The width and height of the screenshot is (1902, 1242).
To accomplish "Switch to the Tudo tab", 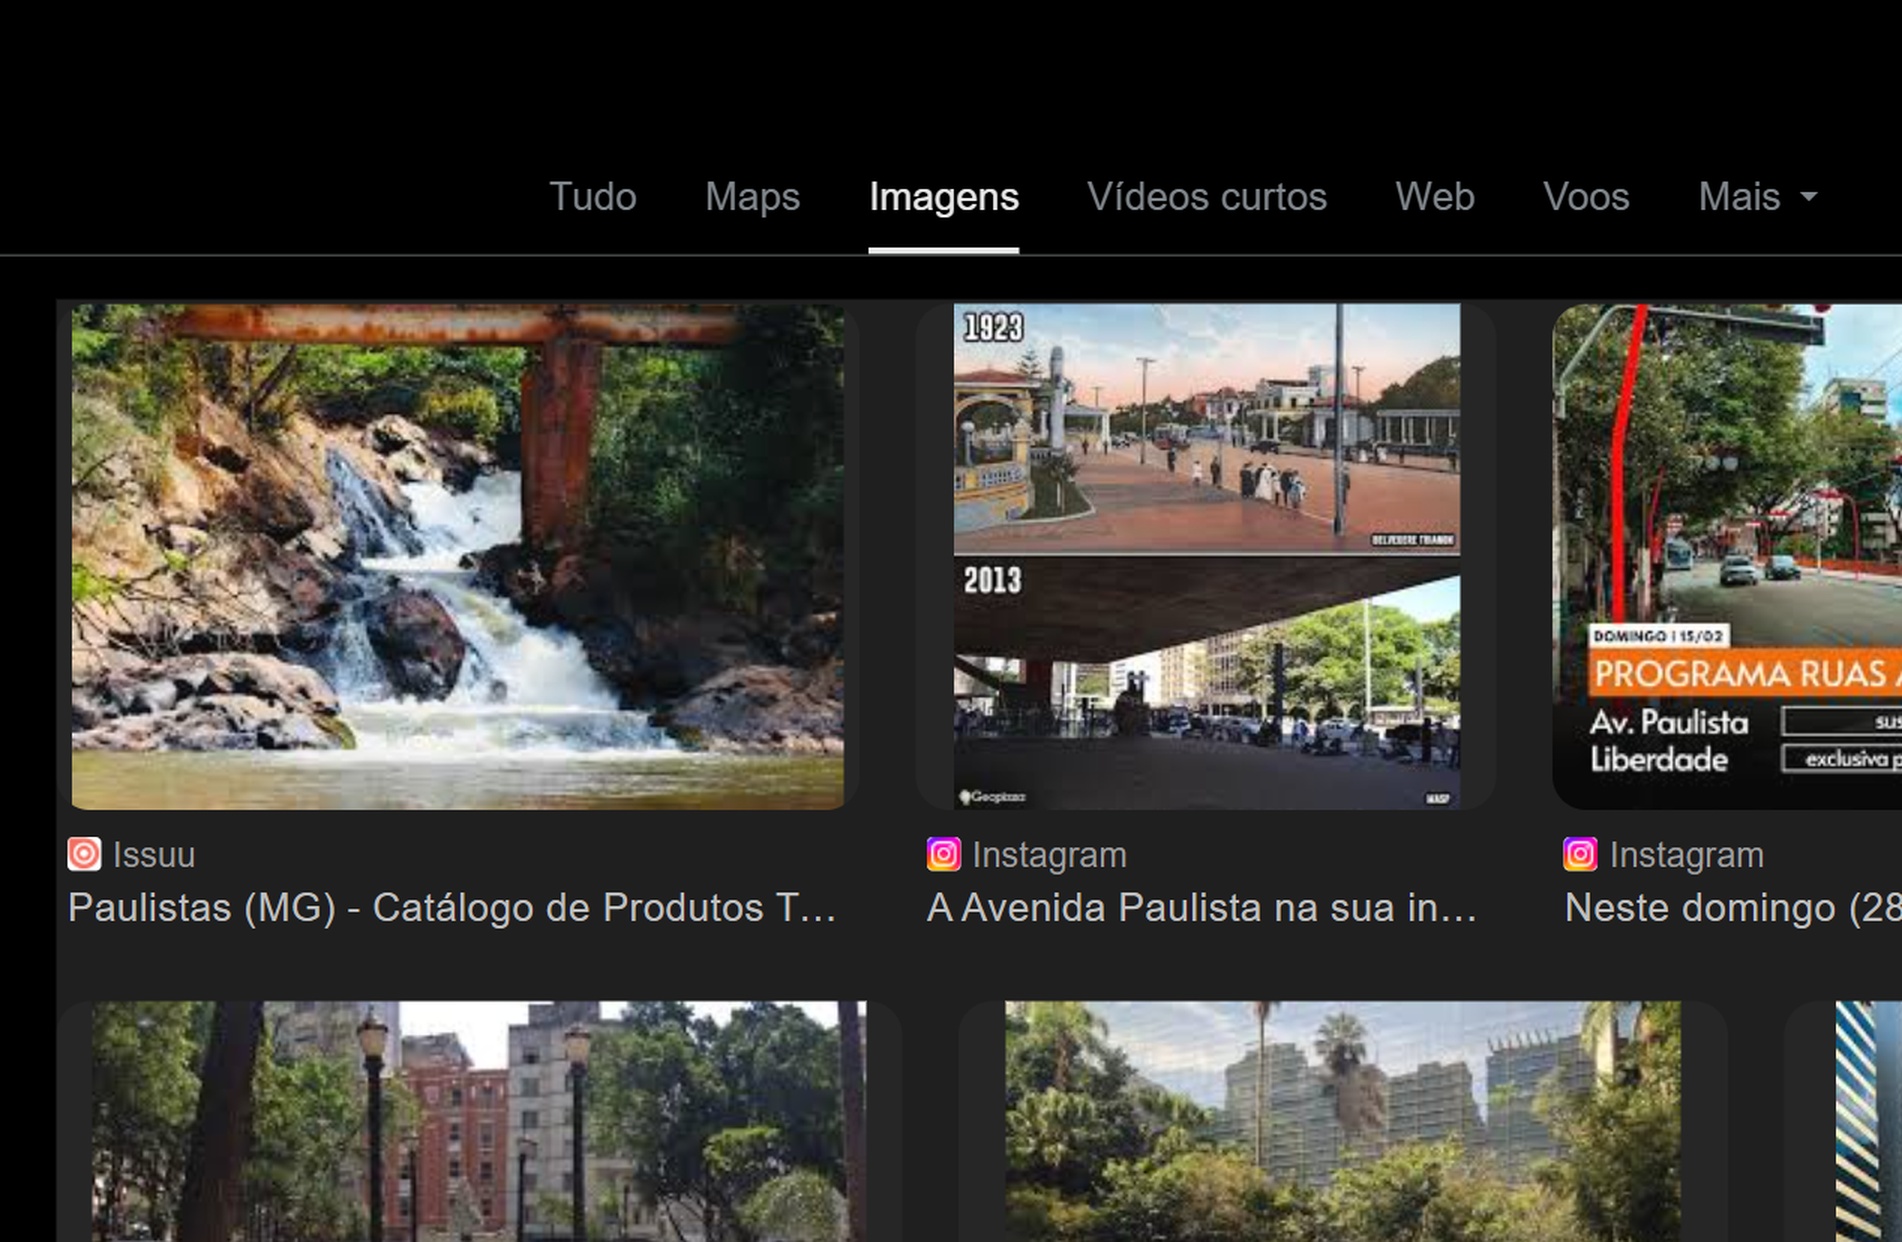I will pos(592,197).
